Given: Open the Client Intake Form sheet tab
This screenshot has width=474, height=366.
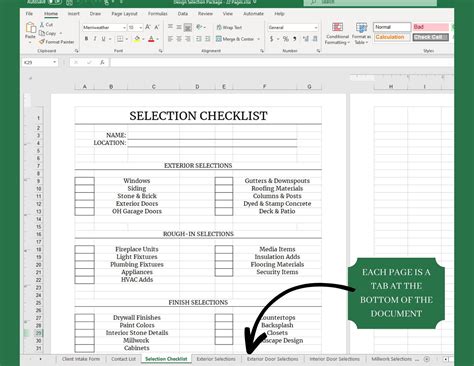Looking at the screenshot, I should [81, 359].
